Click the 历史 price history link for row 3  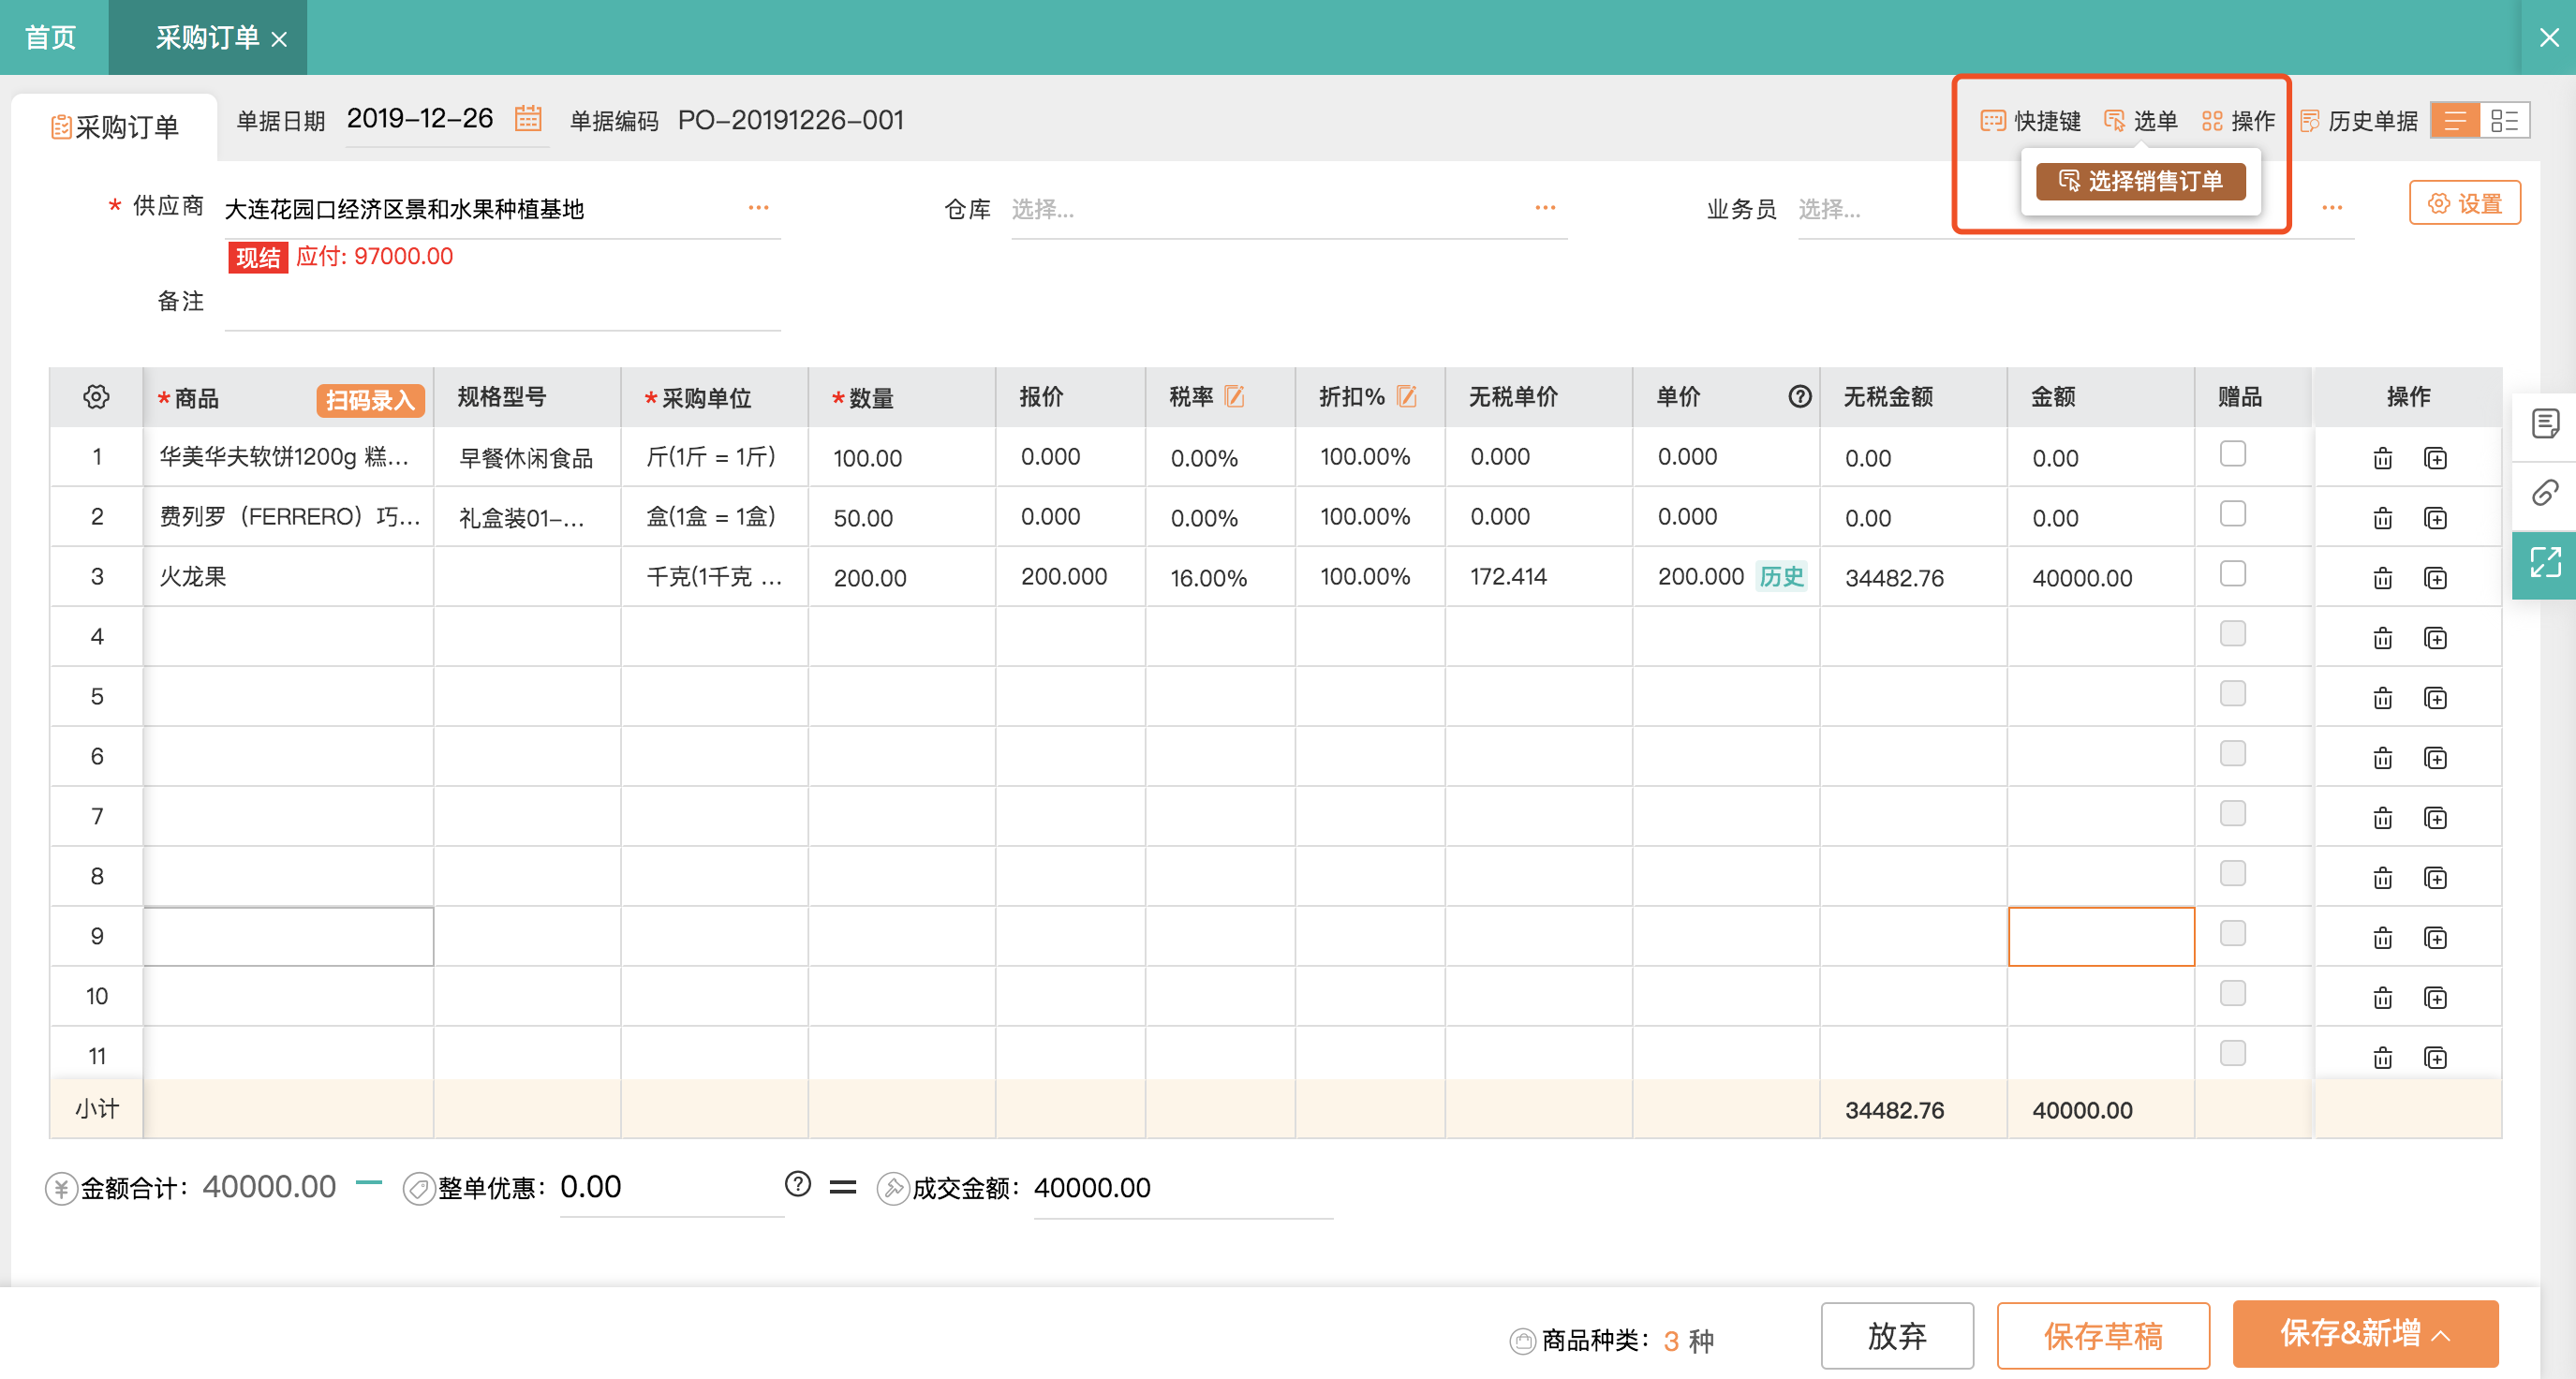point(1782,578)
